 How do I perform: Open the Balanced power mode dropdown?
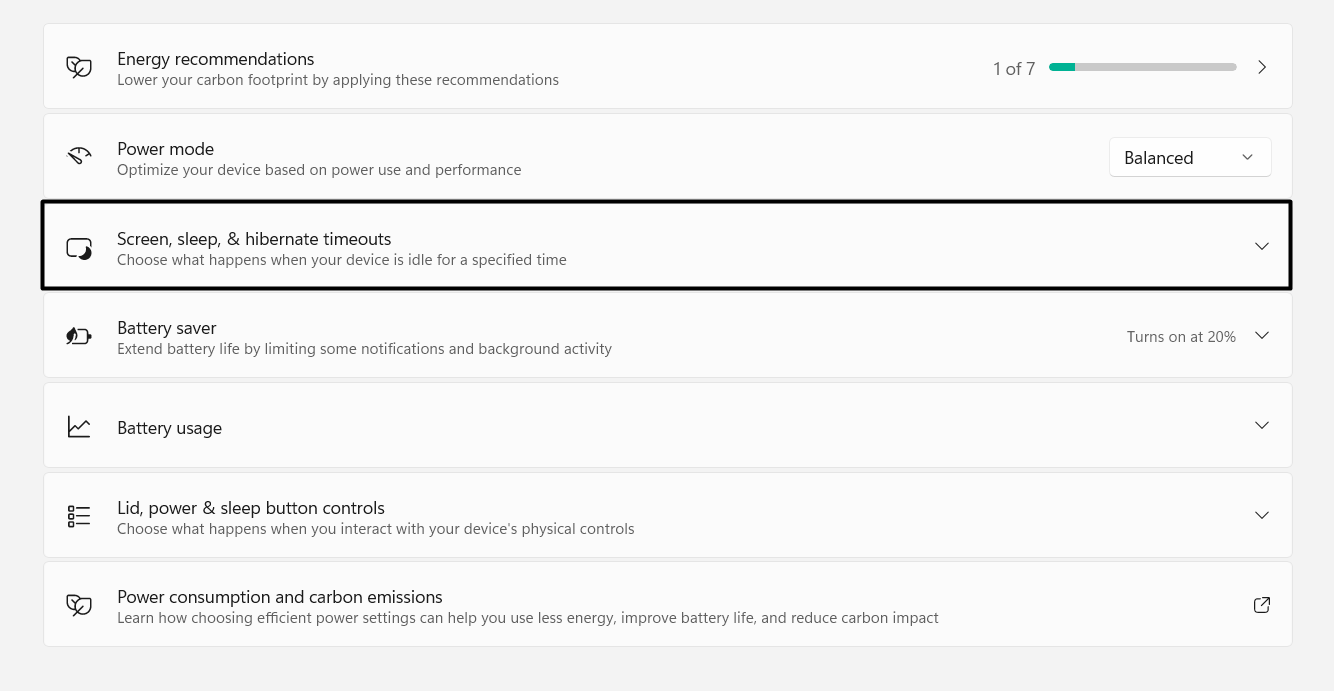point(1190,156)
